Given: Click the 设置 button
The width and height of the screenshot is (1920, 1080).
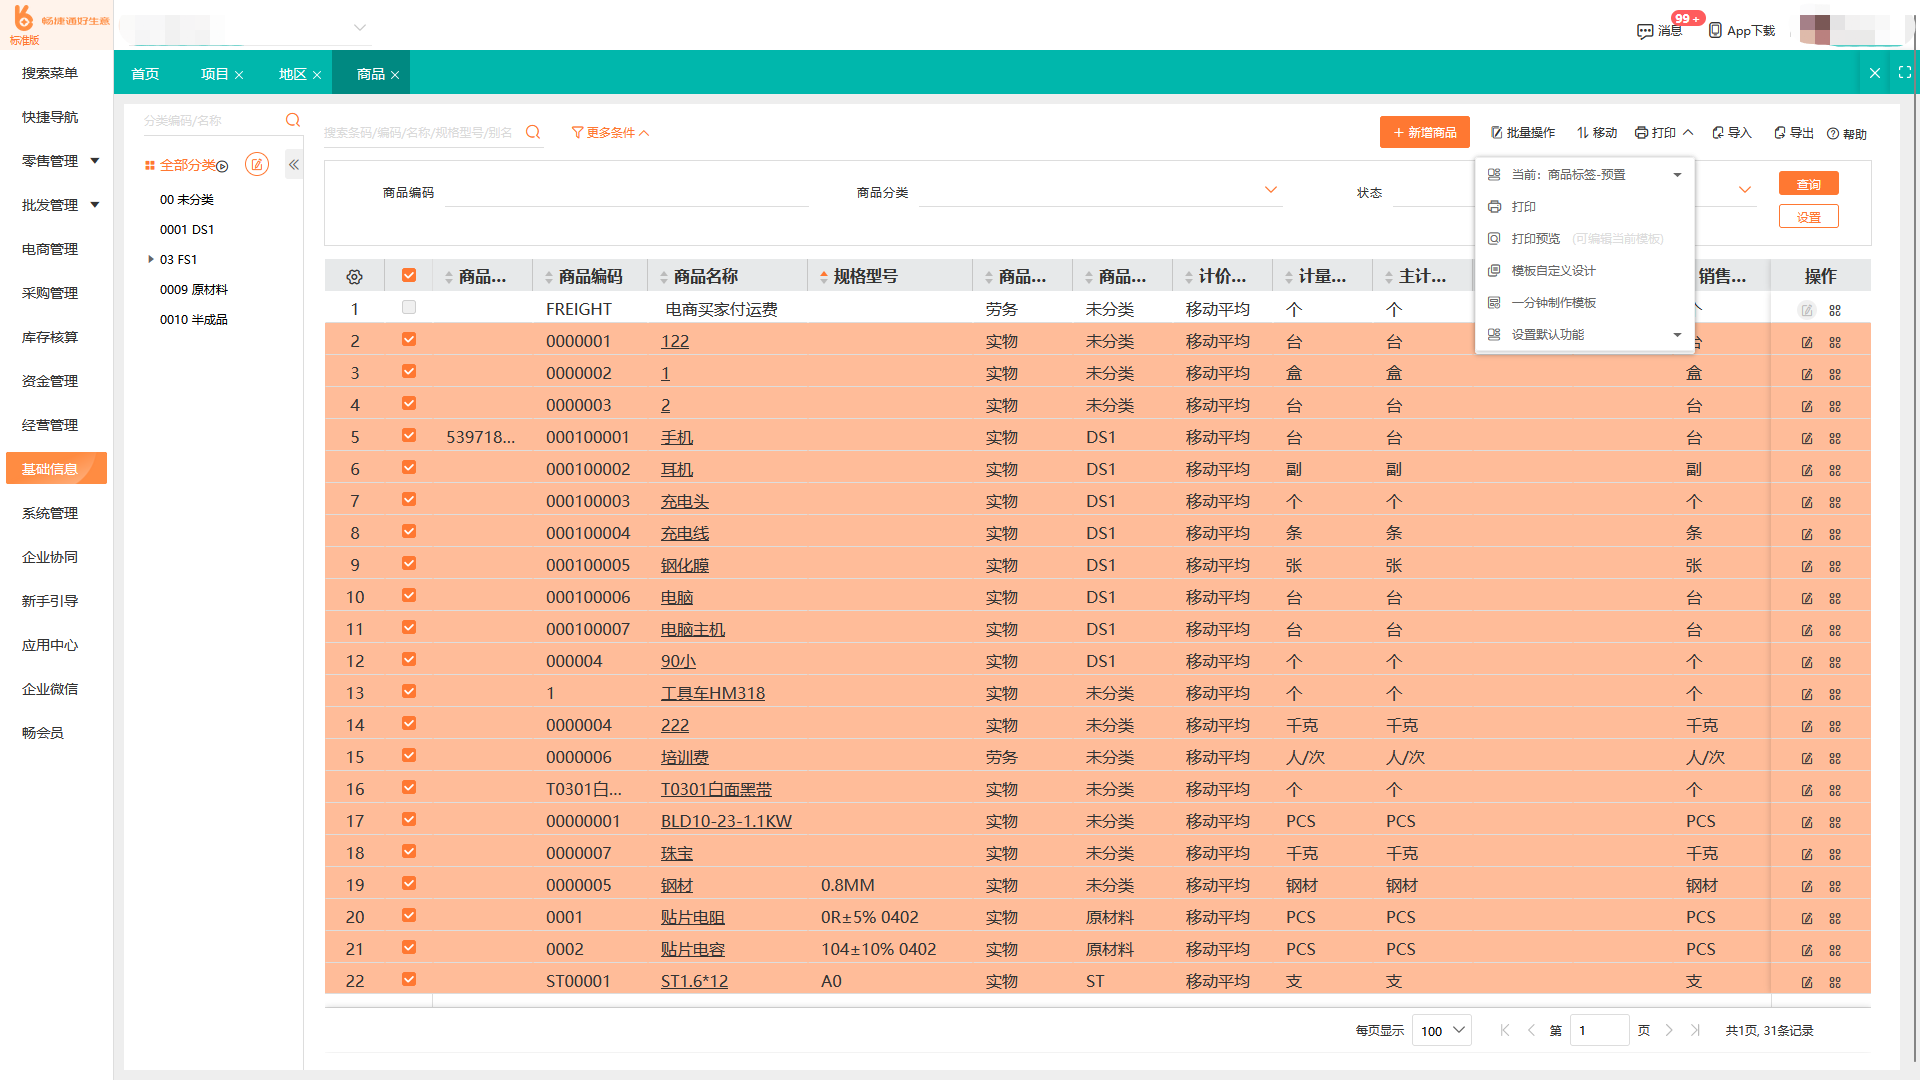Looking at the screenshot, I should [x=1805, y=216].
